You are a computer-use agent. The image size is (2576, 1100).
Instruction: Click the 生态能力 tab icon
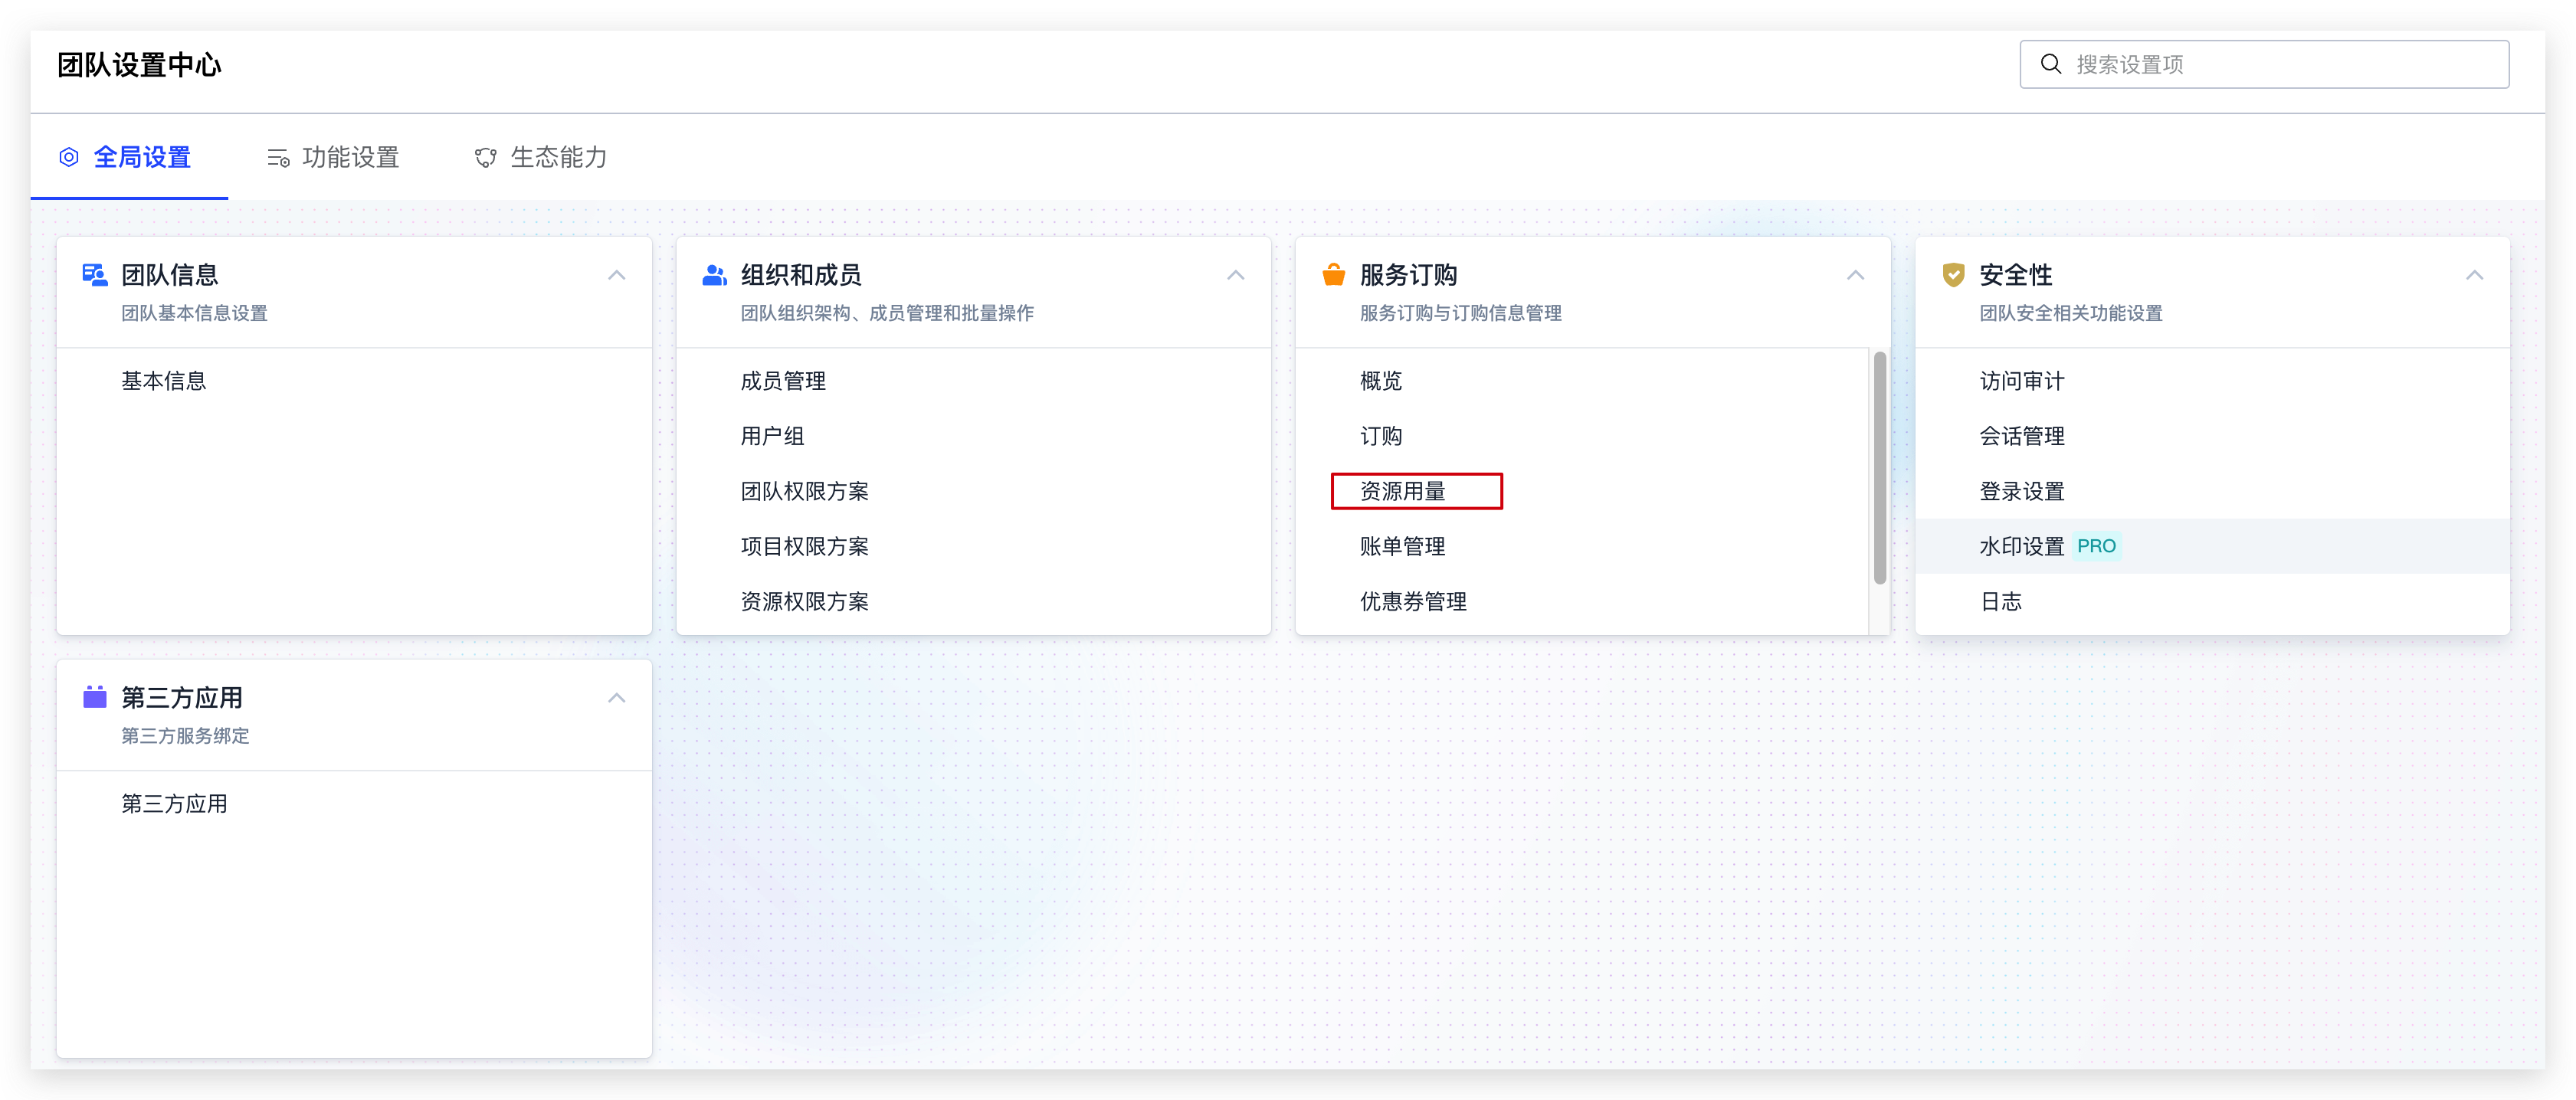tap(486, 158)
